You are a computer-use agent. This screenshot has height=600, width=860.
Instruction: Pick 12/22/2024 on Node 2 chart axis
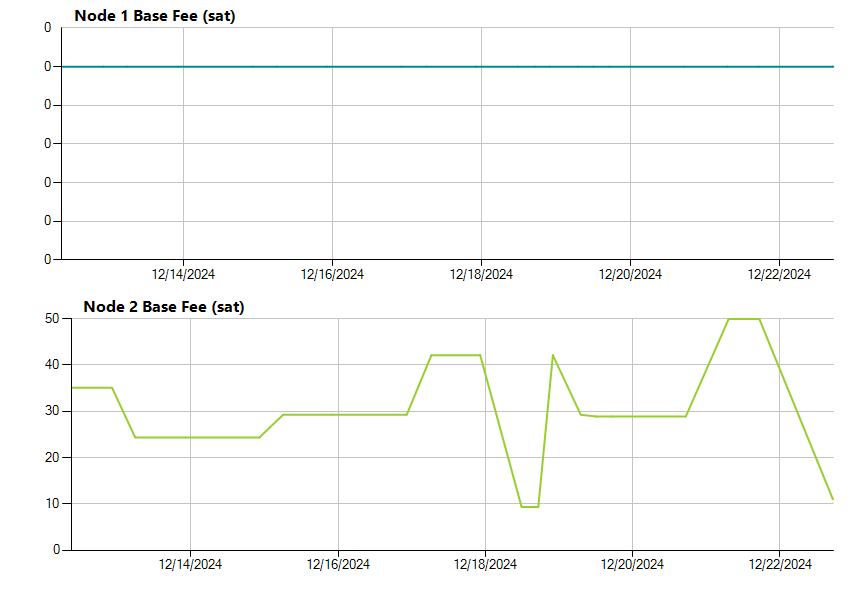pos(780,565)
